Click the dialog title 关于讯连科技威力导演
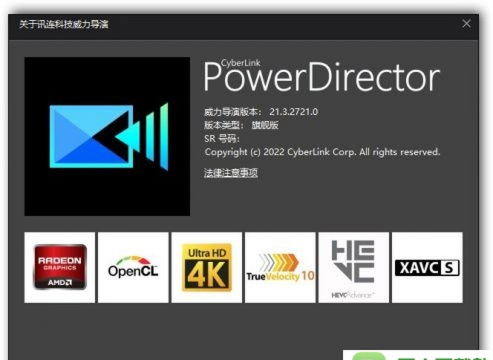This screenshot has width=493, height=360. click(64, 24)
